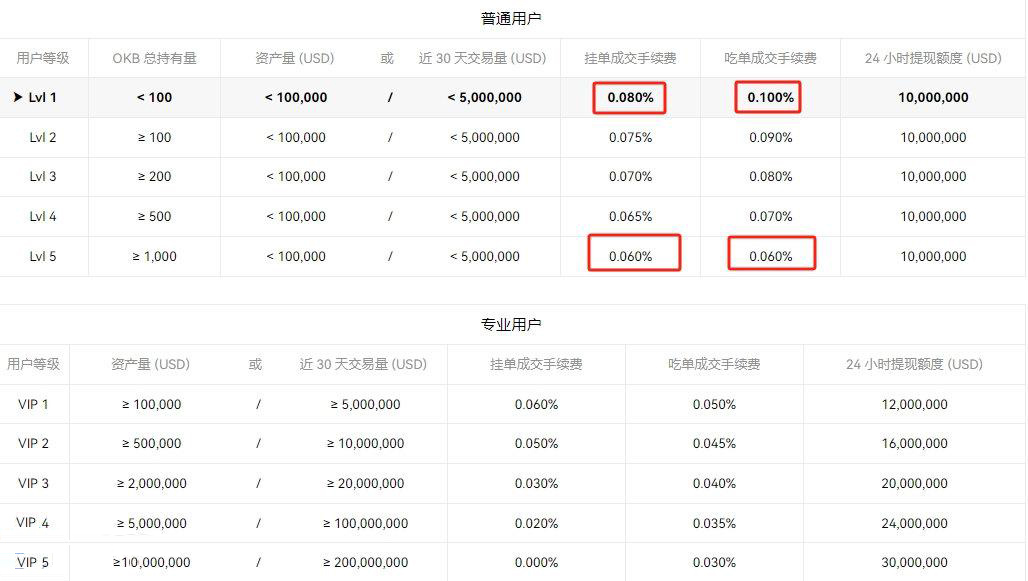
Task: Click the 30,000,000 withdrawal limit cell
Action: [914, 562]
